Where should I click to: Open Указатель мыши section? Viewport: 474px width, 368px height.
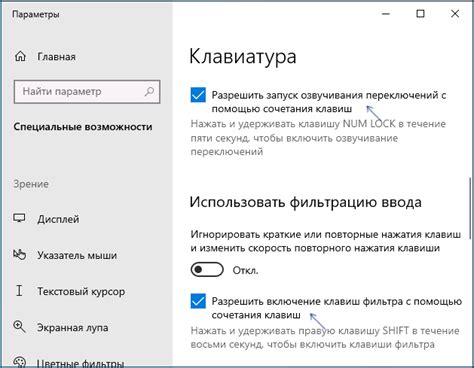coord(77,255)
